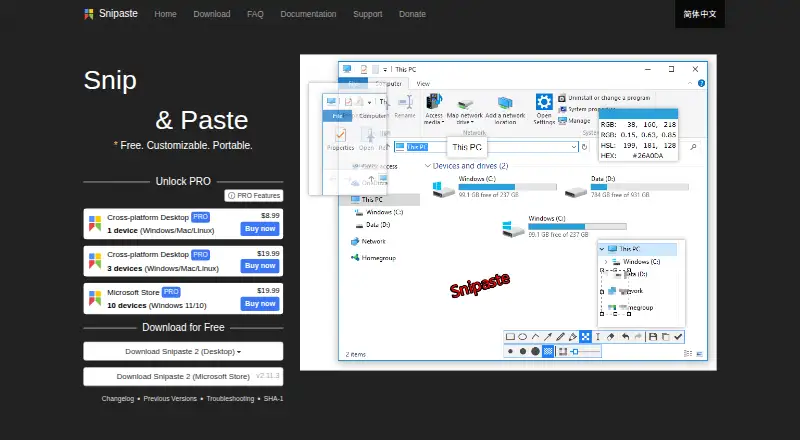Choose the medium brush size dot
The width and height of the screenshot is (800, 440).
click(523, 351)
